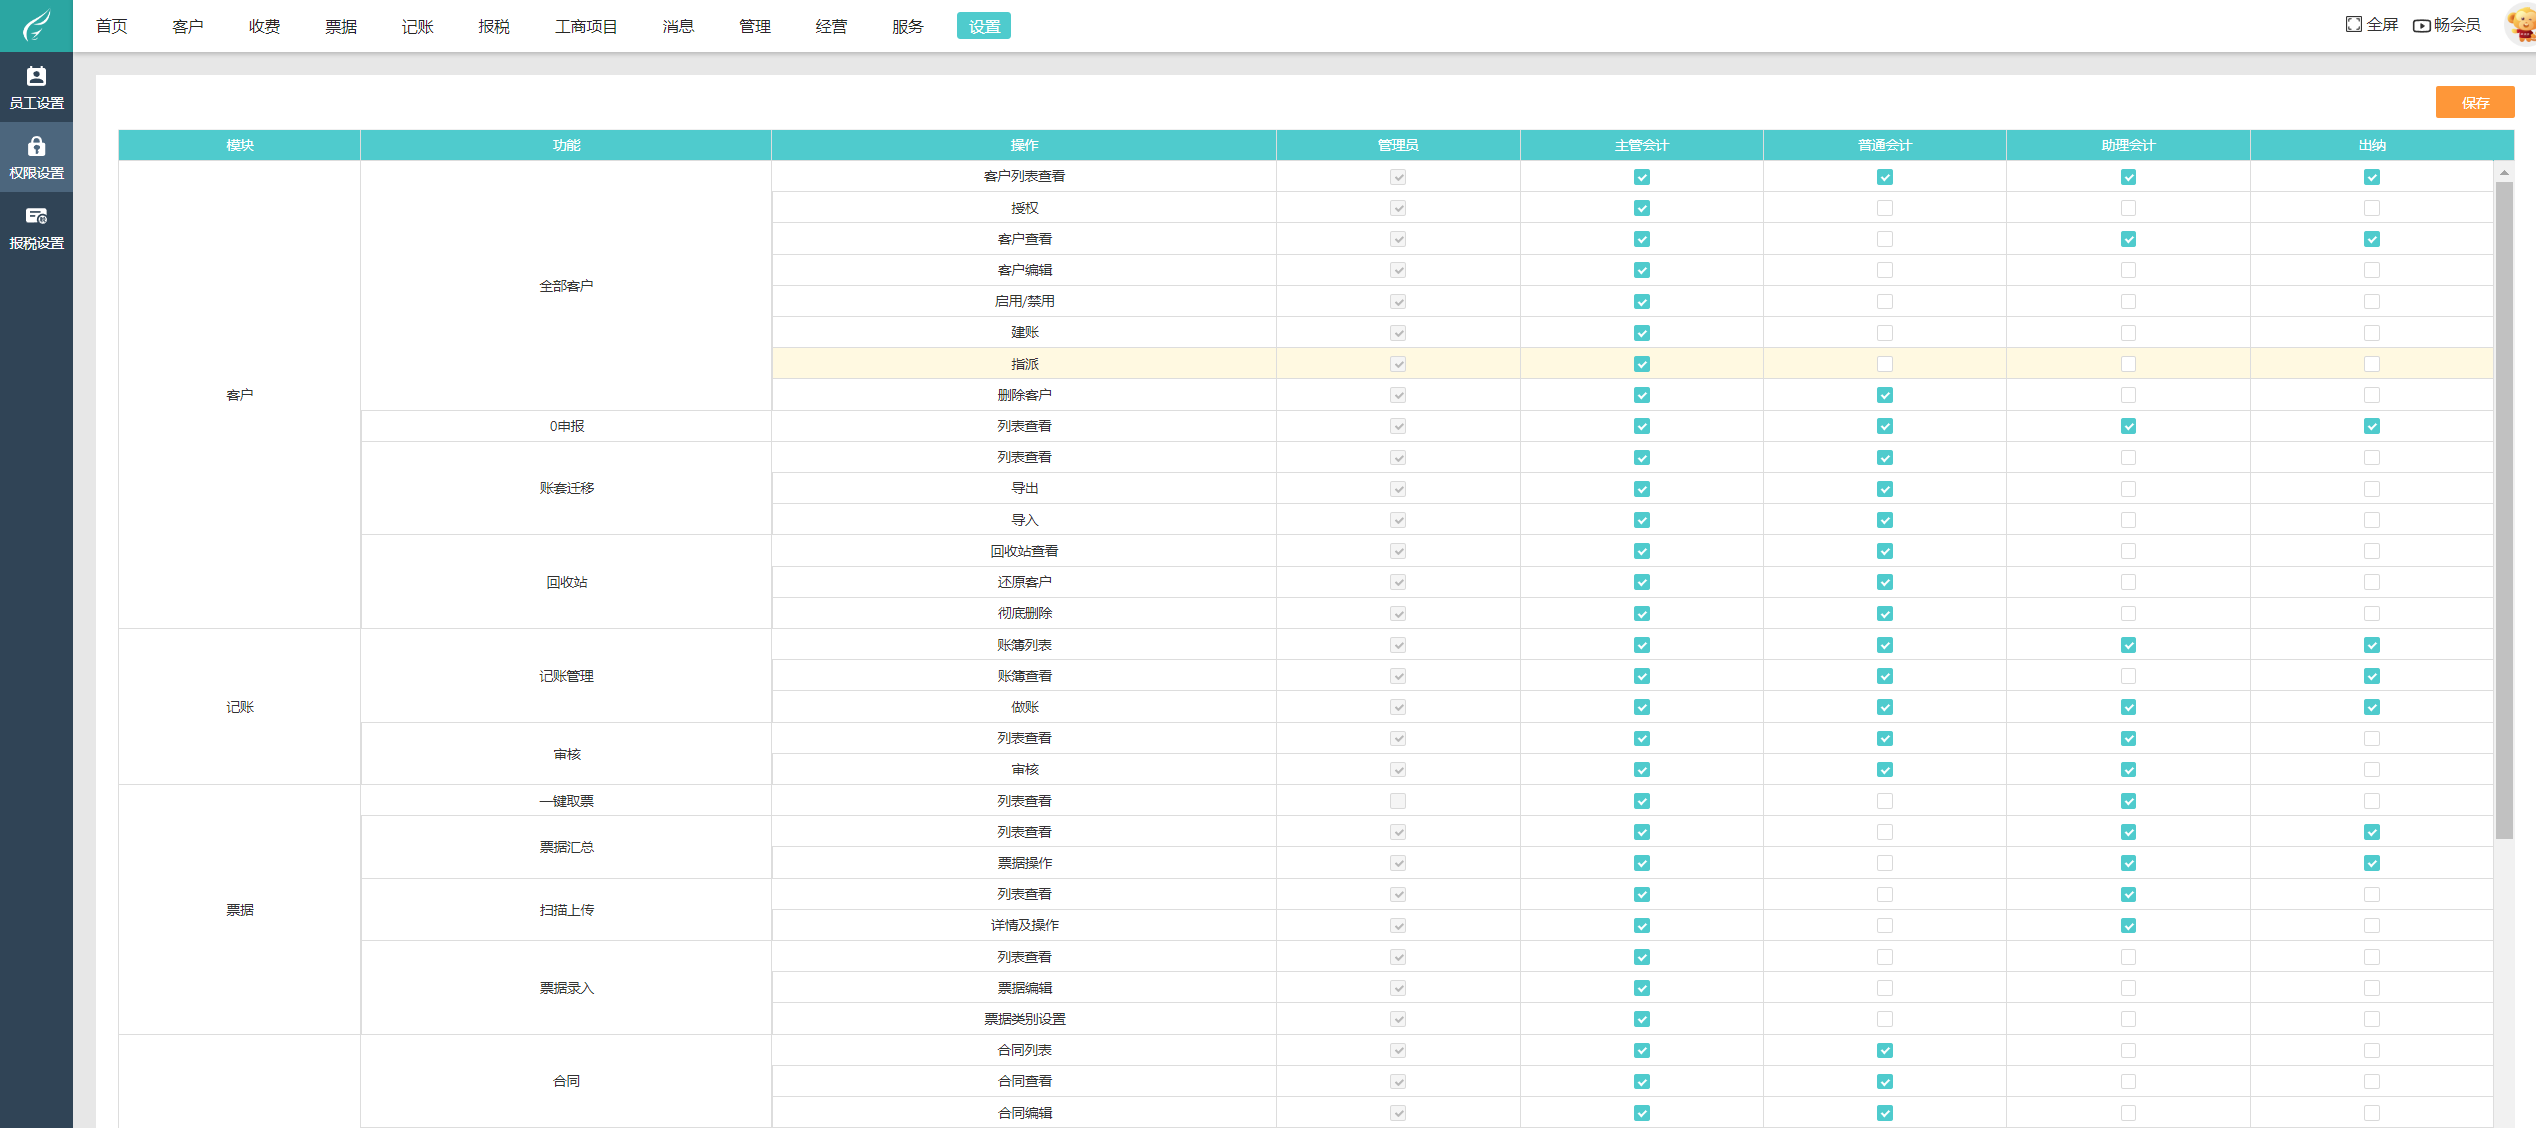Click 设置 tab in top navigation

(x=988, y=24)
